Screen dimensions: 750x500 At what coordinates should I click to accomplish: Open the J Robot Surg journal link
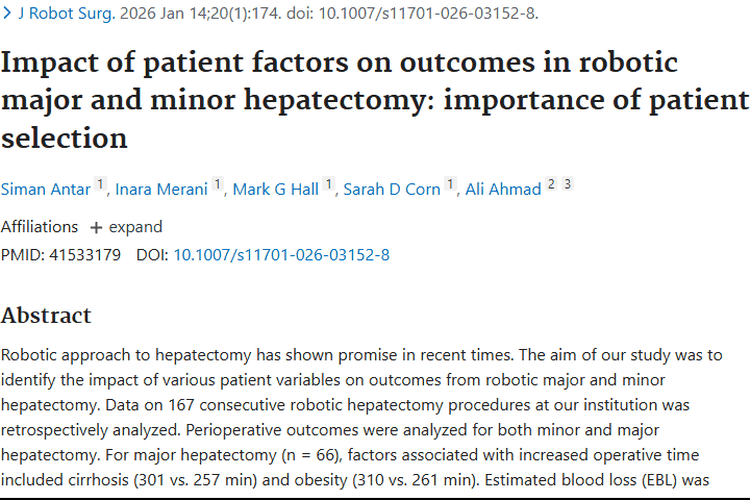pyautogui.click(x=66, y=13)
